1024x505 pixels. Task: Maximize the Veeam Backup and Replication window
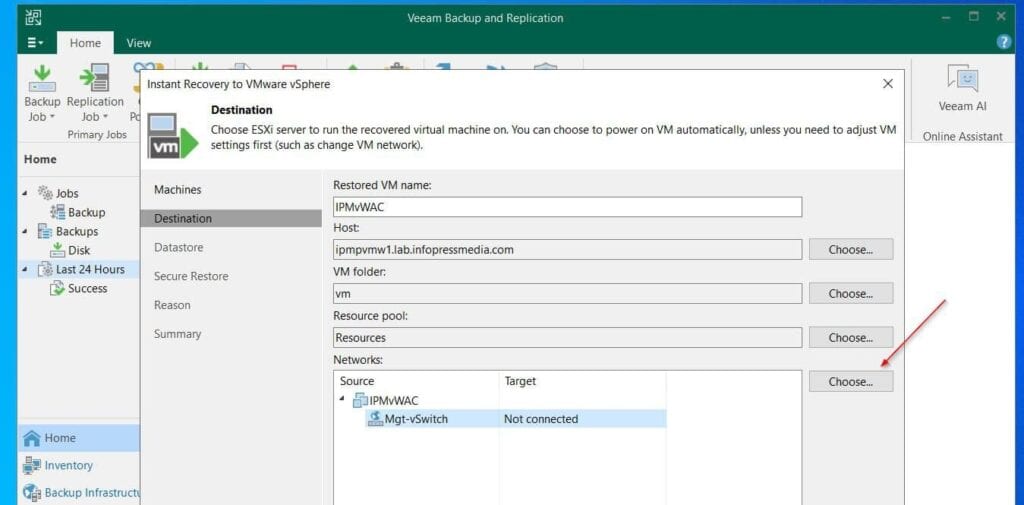click(974, 17)
